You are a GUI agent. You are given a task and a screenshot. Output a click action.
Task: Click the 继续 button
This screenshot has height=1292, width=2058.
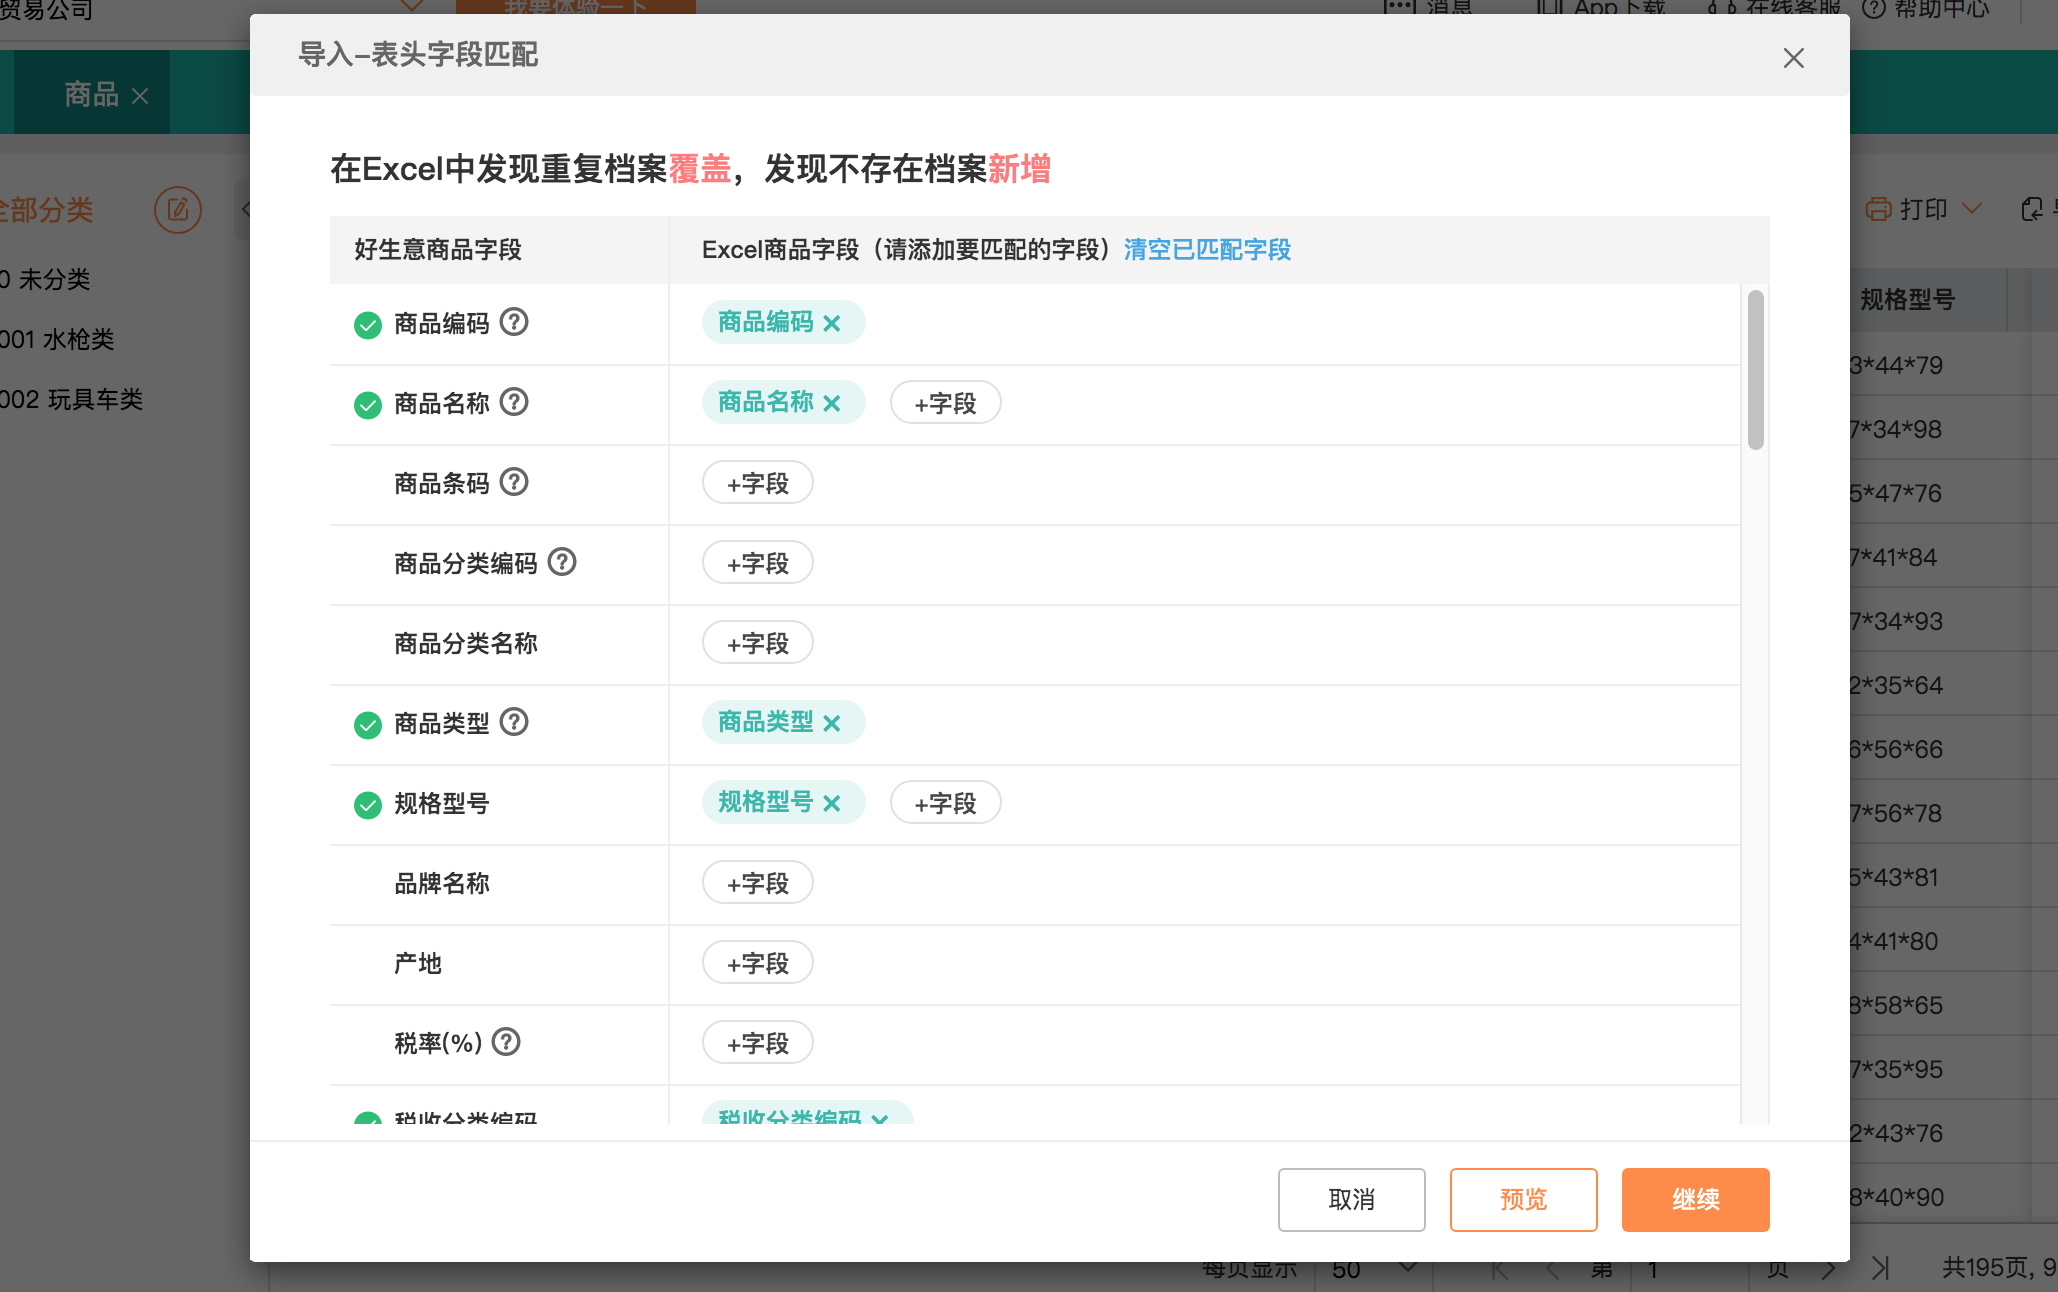[x=1693, y=1198]
